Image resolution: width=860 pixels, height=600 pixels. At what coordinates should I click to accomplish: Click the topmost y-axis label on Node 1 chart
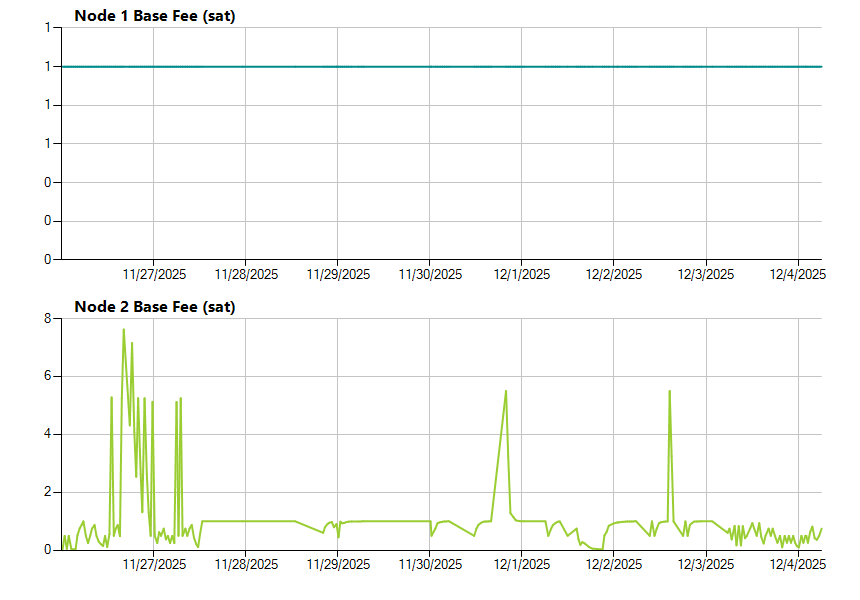point(47,28)
